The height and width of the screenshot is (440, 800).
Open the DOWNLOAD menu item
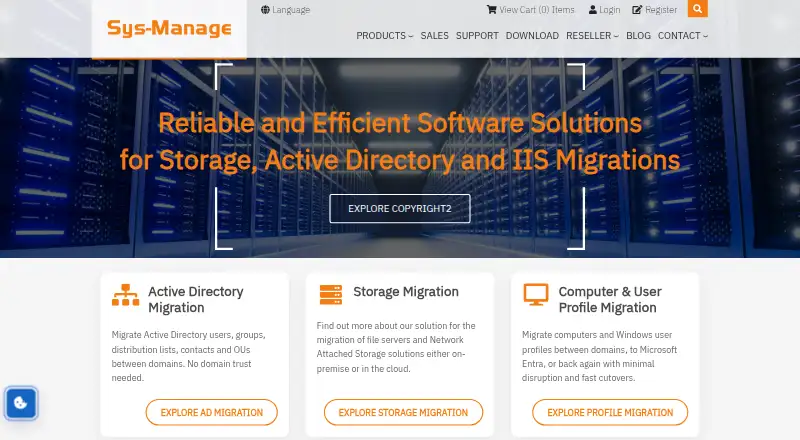[x=532, y=36]
